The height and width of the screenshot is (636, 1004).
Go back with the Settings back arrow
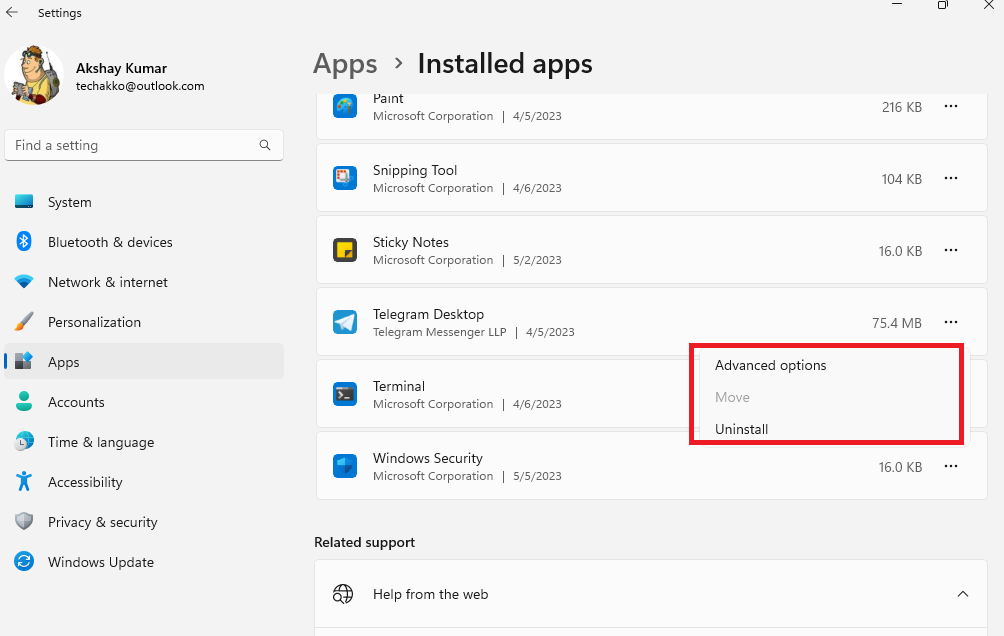pos(12,12)
